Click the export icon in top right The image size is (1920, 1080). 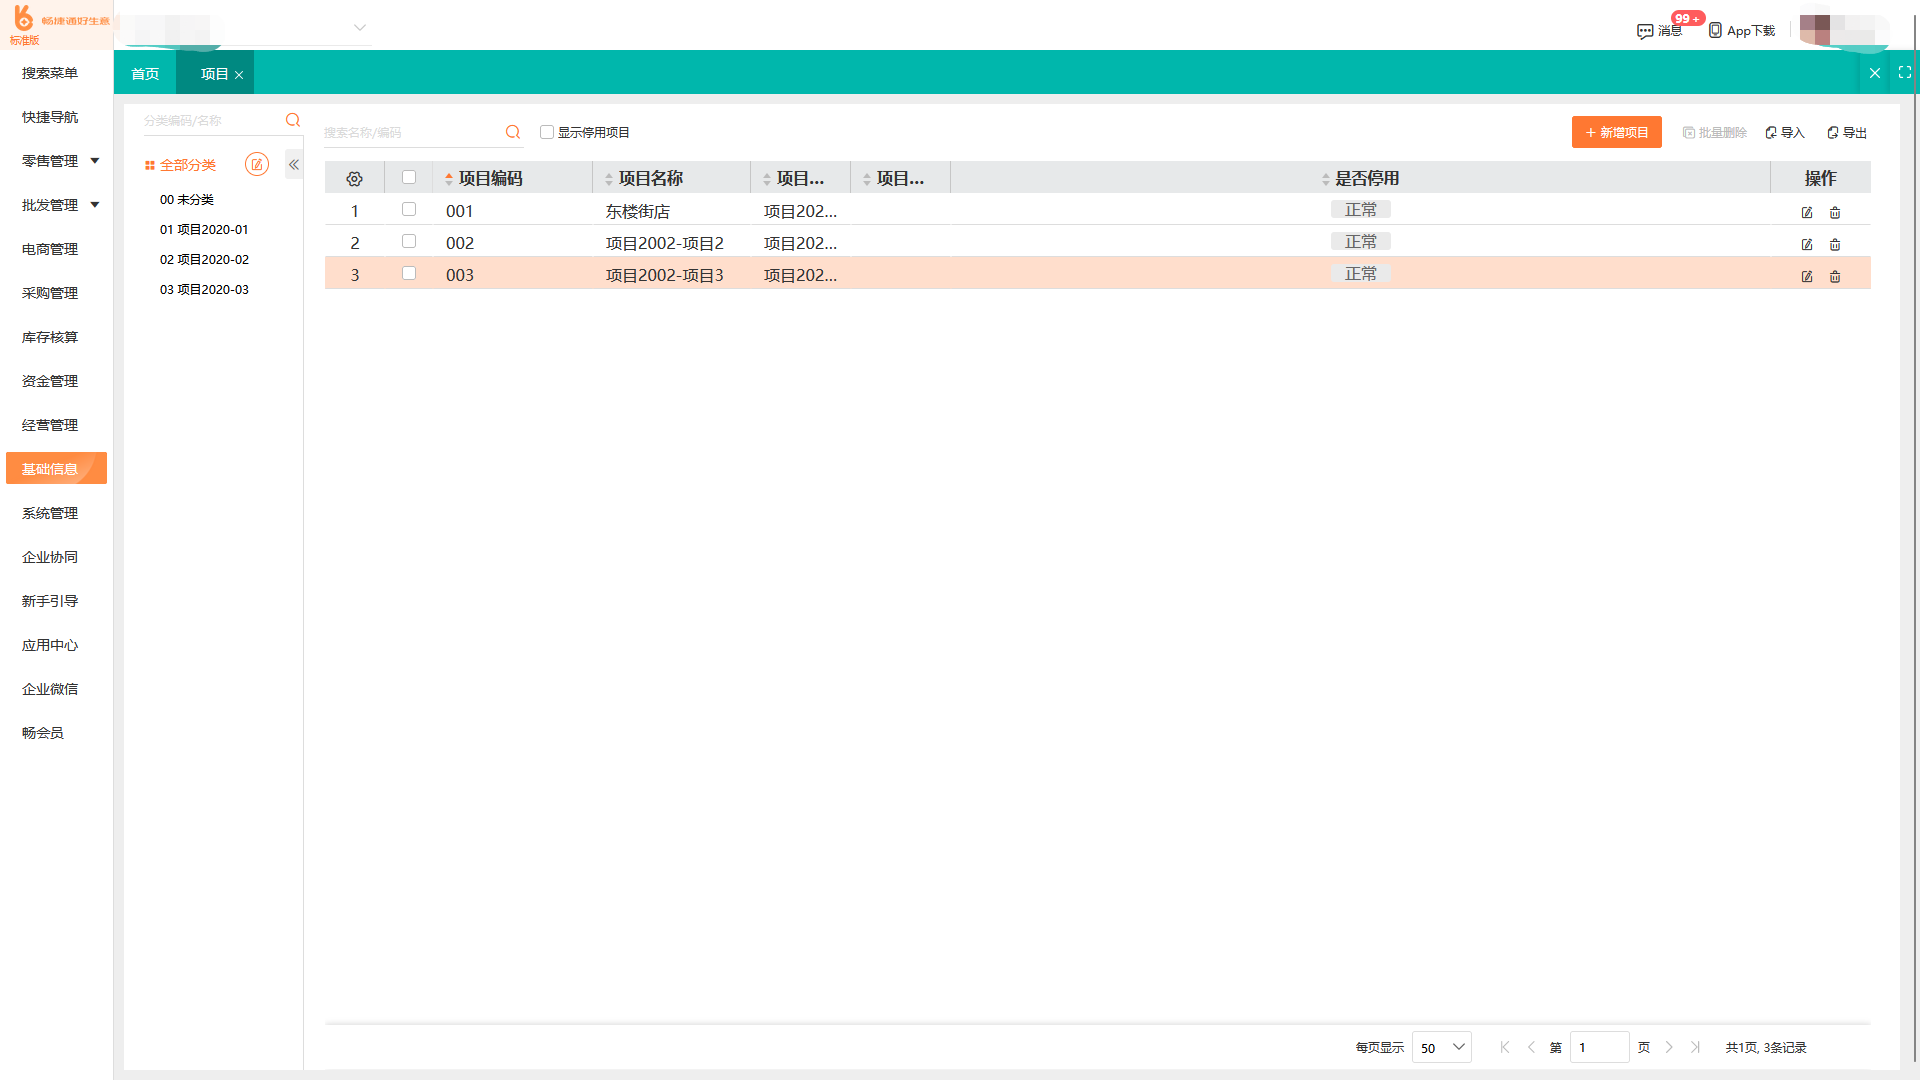pyautogui.click(x=1846, y=132)
